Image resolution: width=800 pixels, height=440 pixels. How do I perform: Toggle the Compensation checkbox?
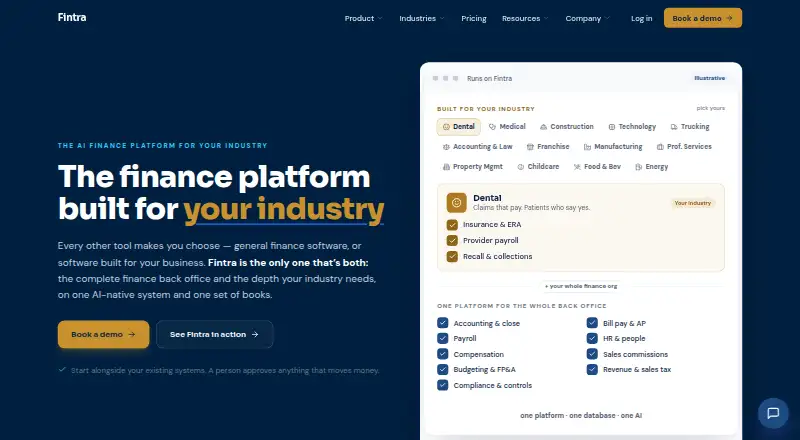(x=442, y=354)
